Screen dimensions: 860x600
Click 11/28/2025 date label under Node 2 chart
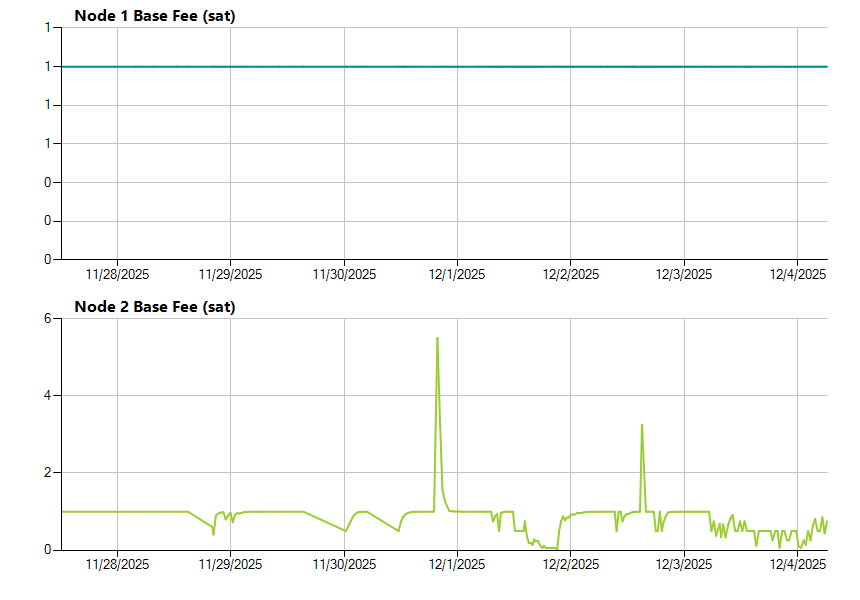click(117, 565)
